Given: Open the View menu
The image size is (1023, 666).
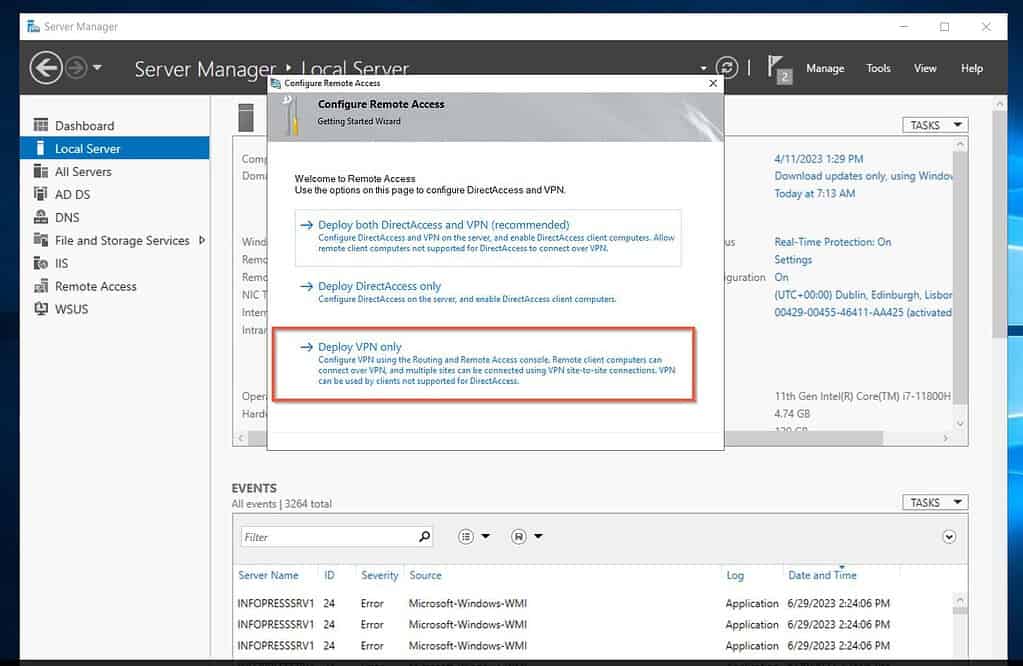Looking at the screenshot, I should tap(924, 68).
